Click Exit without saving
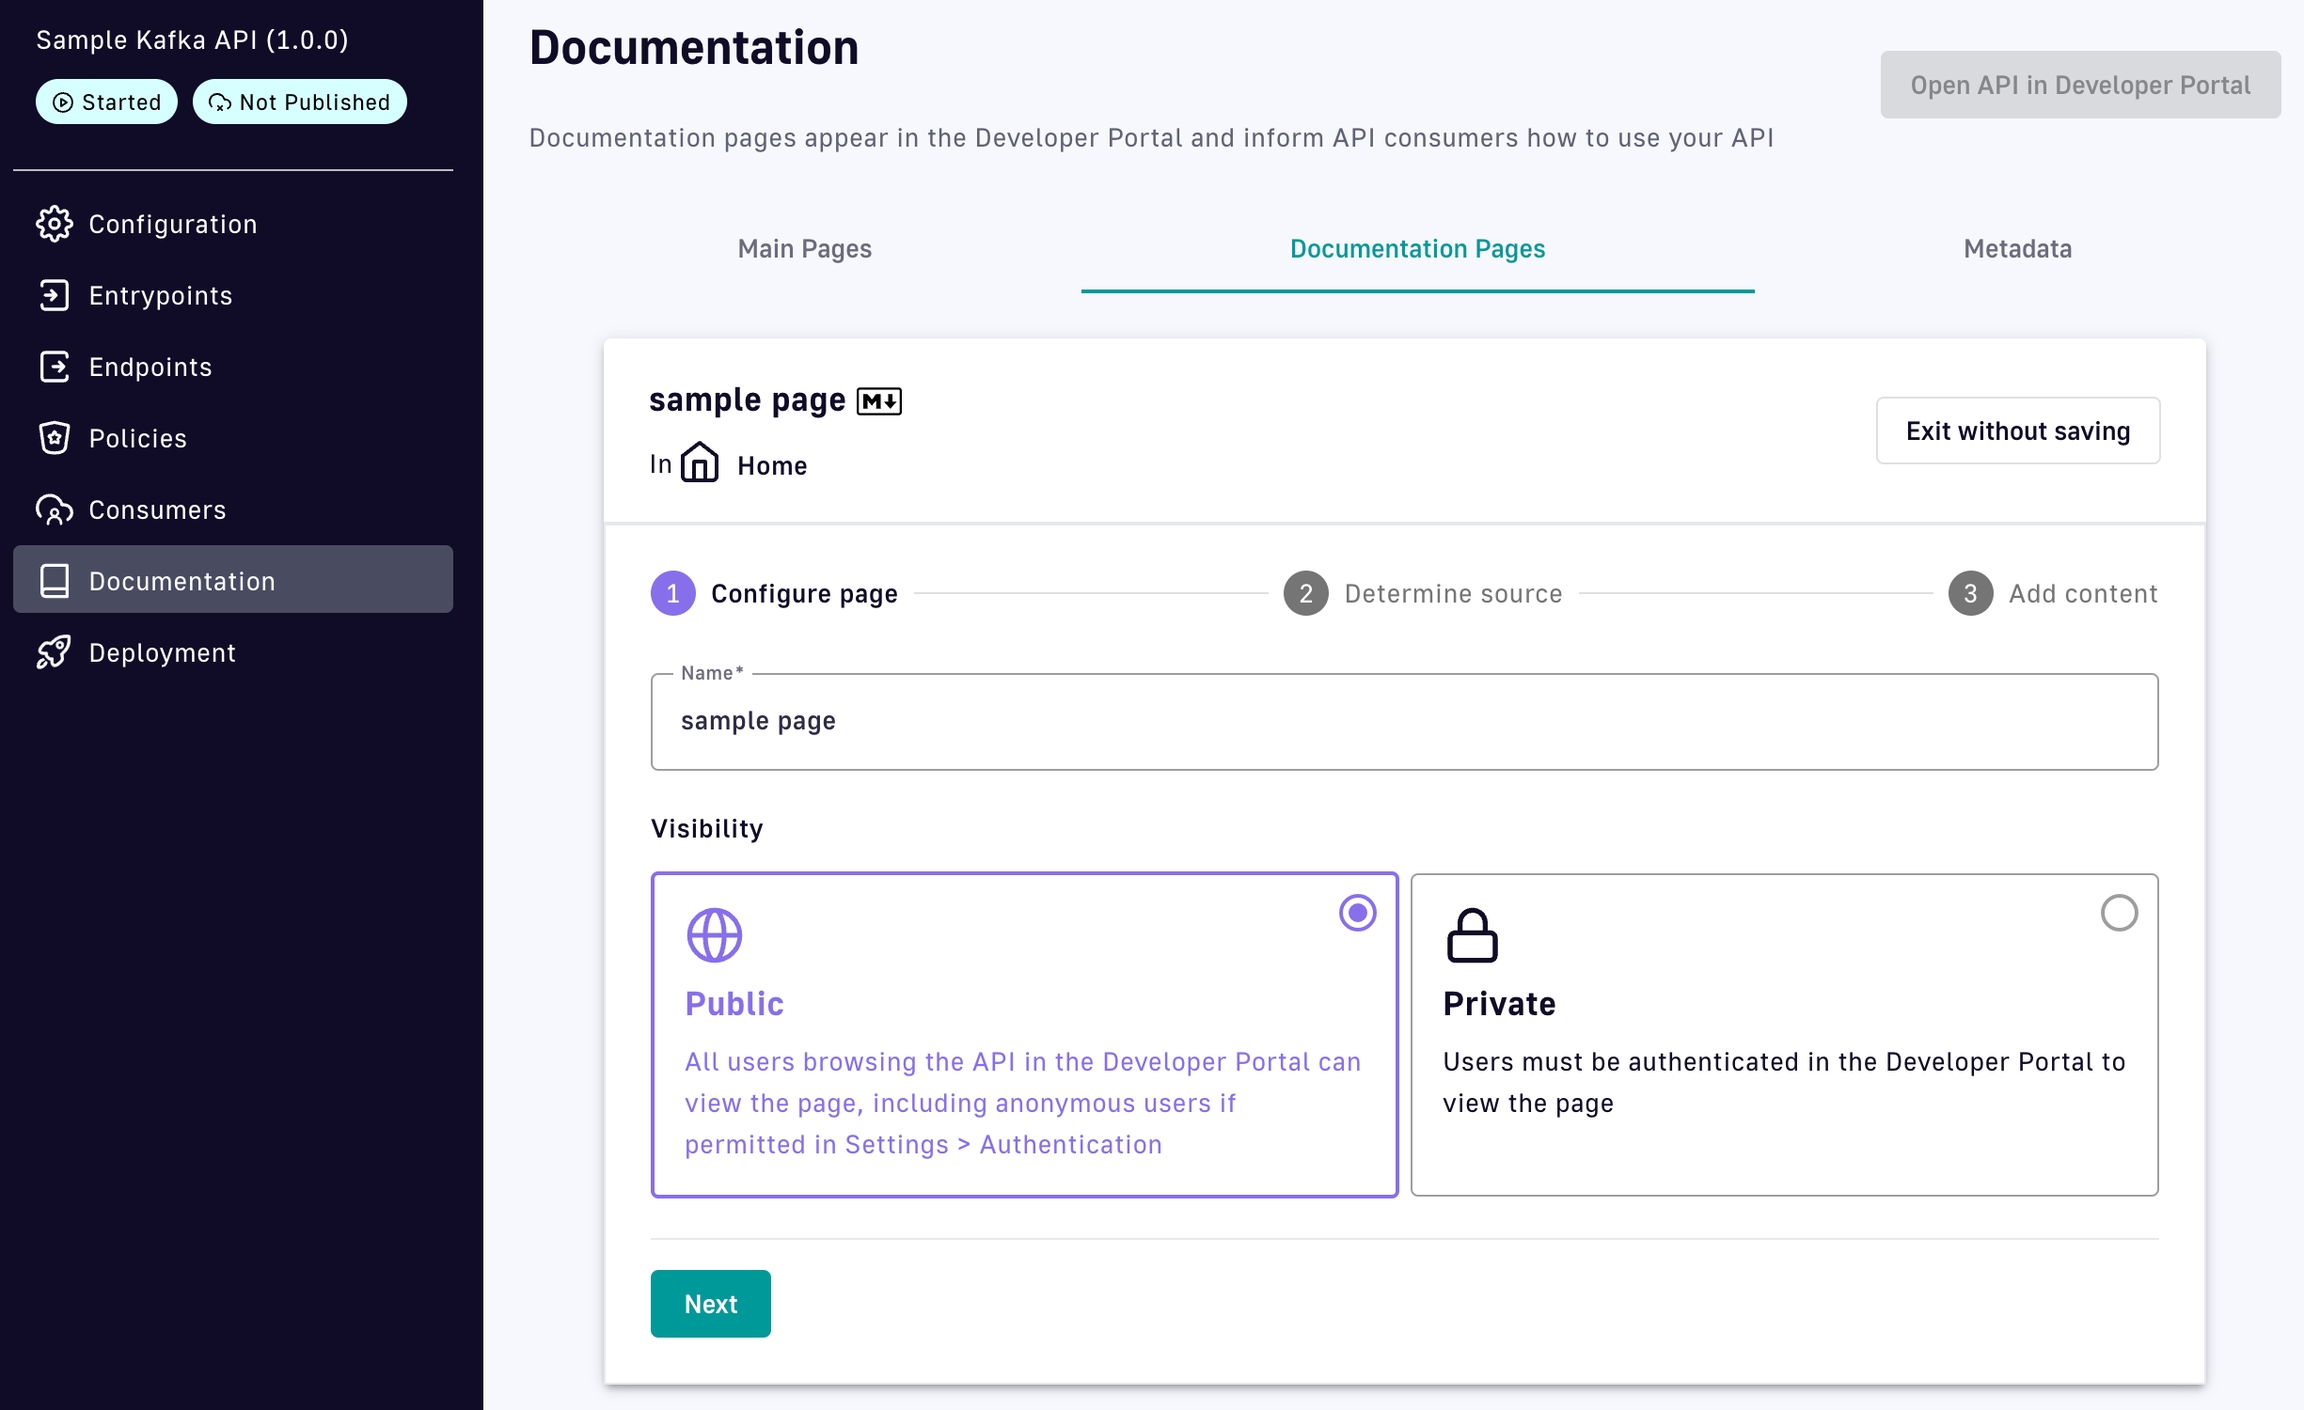The height and width of the screenshot is (1410, 2304). coord(2017,431)
